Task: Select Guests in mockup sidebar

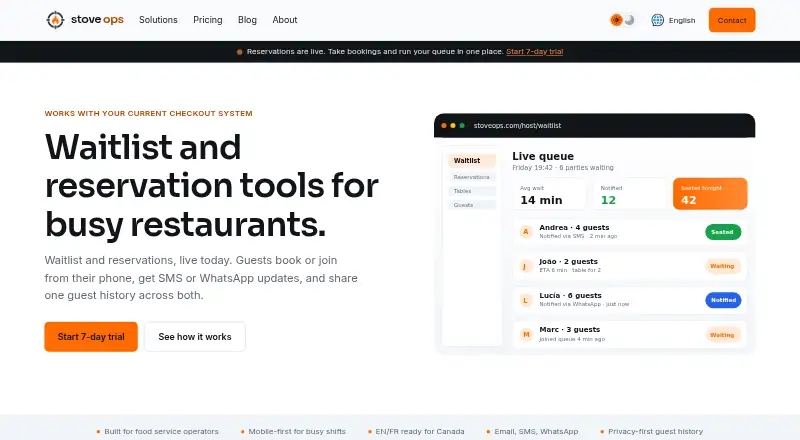Action: (471, 205)
